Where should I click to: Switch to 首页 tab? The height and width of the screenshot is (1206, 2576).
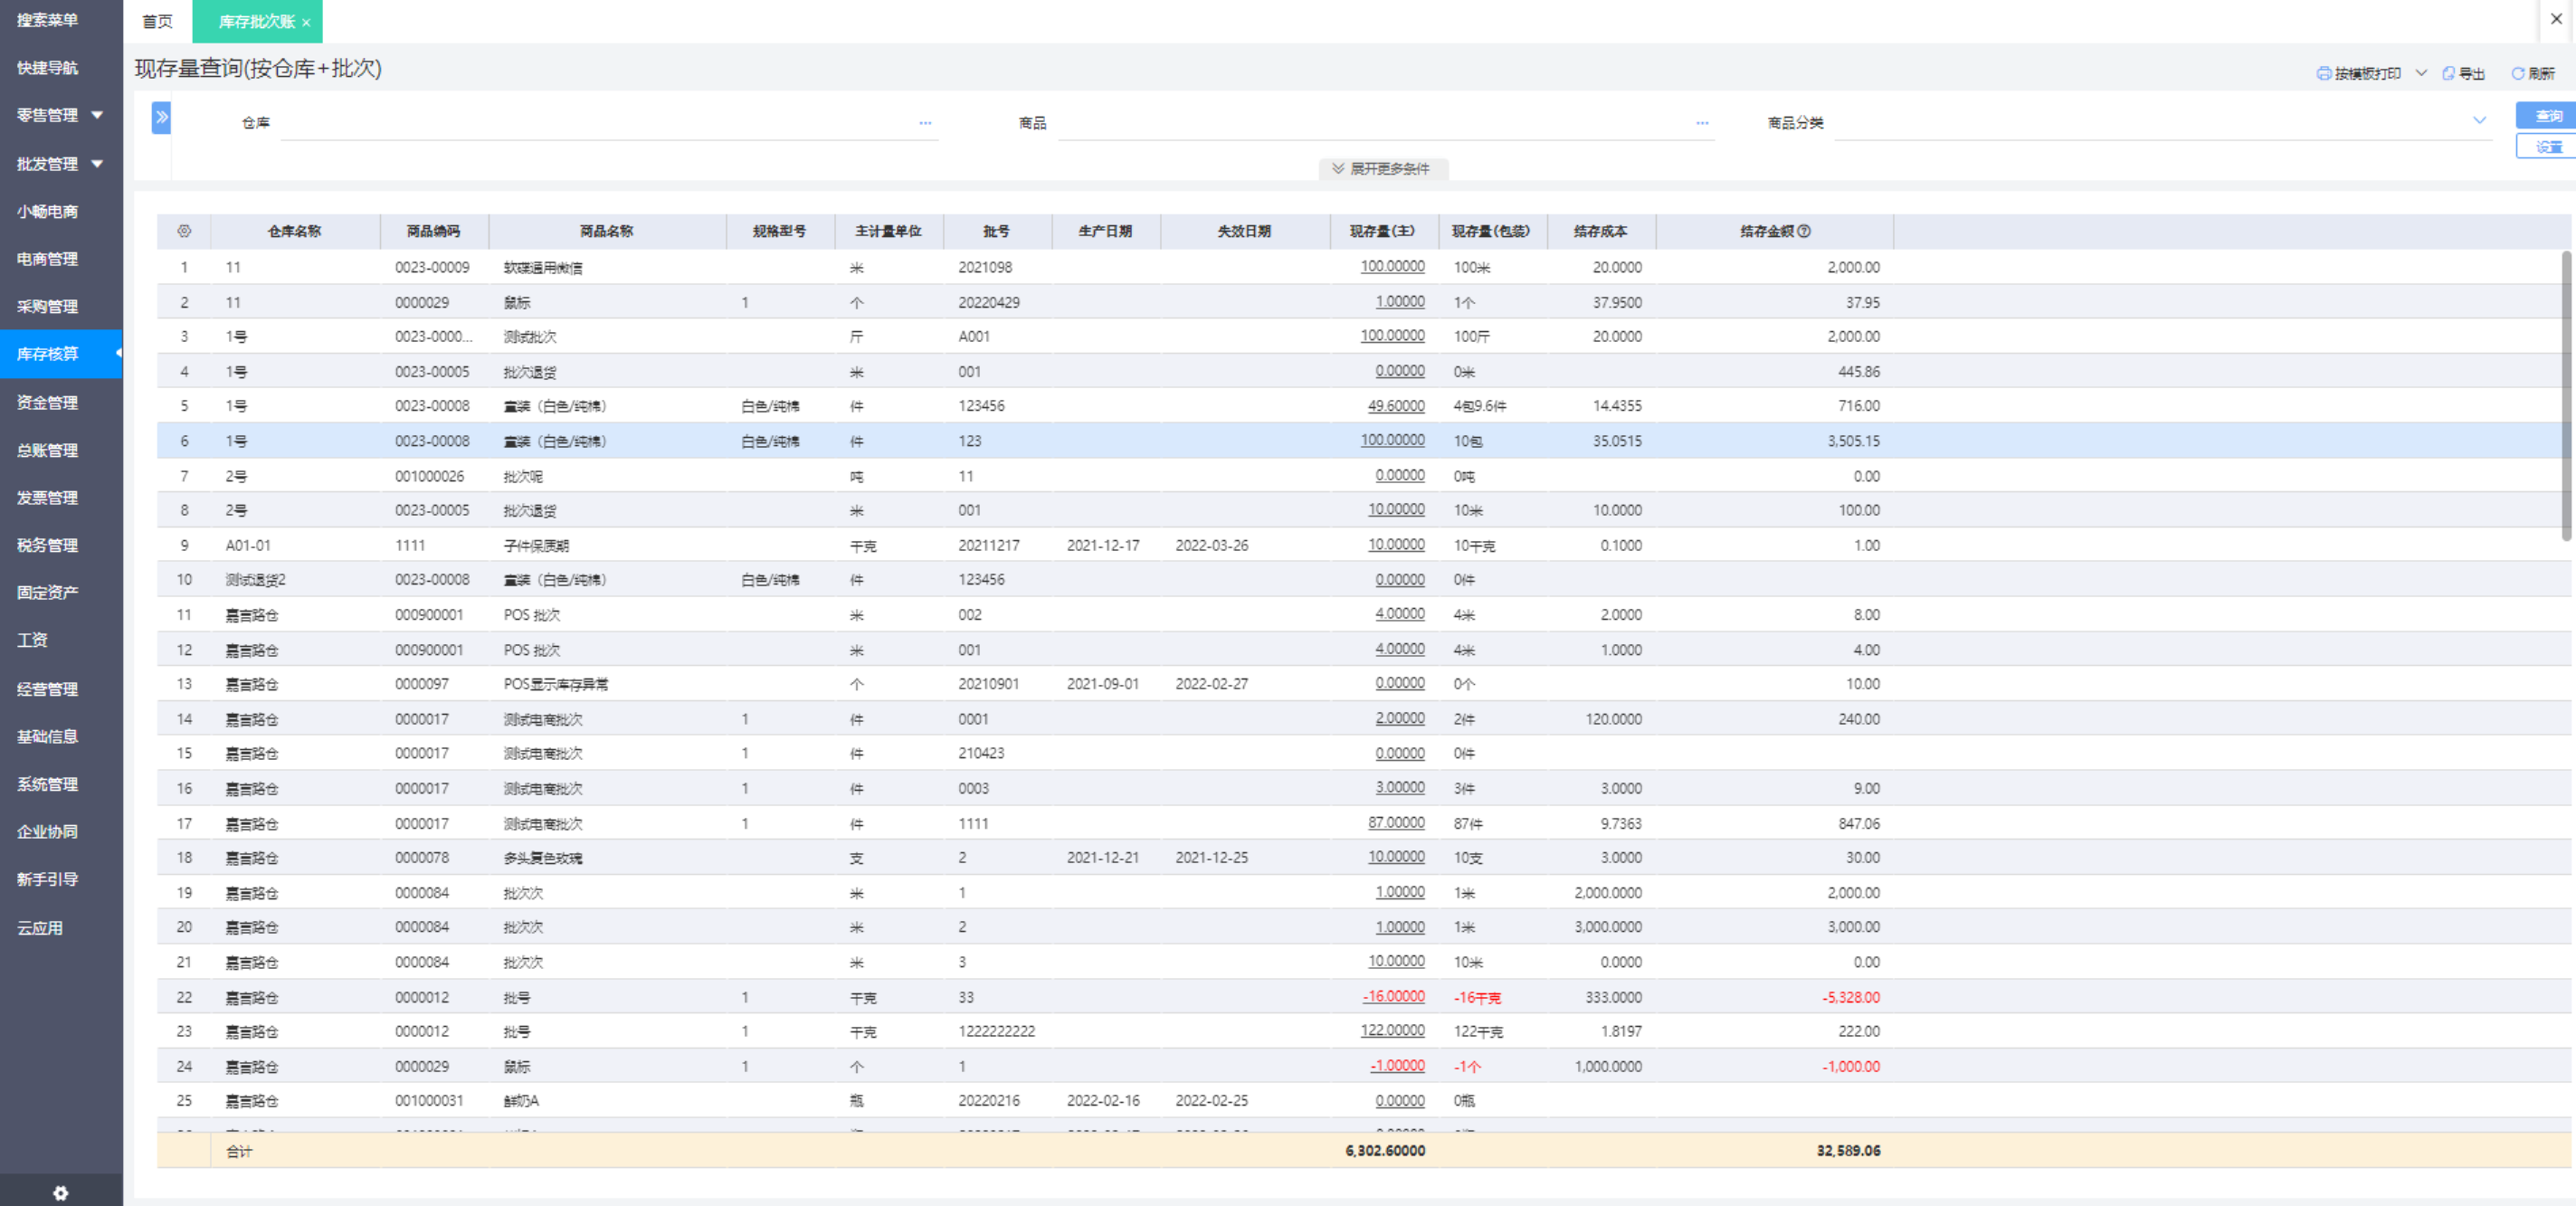(157, 22)
